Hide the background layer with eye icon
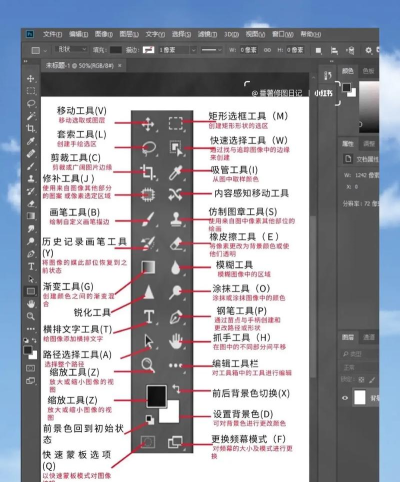The image size is (400, 482). [x=345, y=398]
